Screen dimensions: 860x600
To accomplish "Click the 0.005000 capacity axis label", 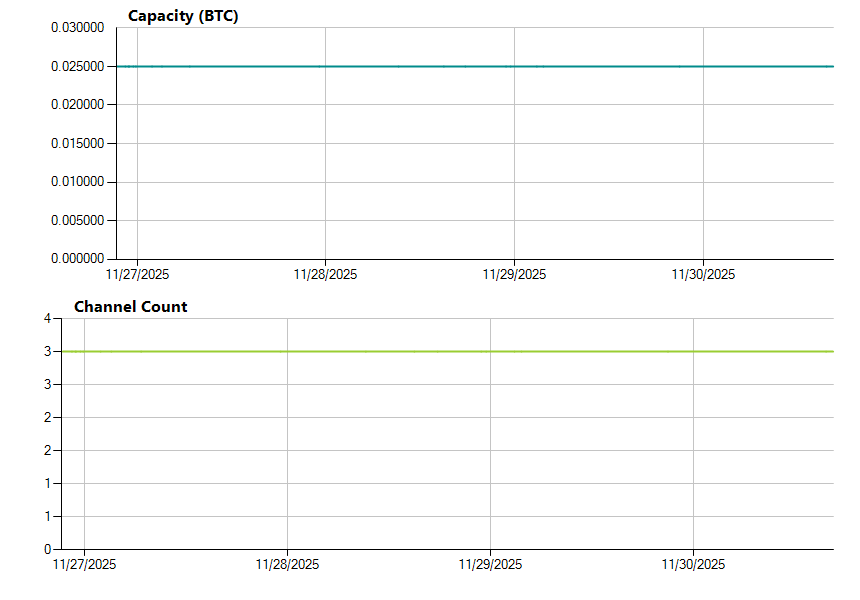I will 77,220.
